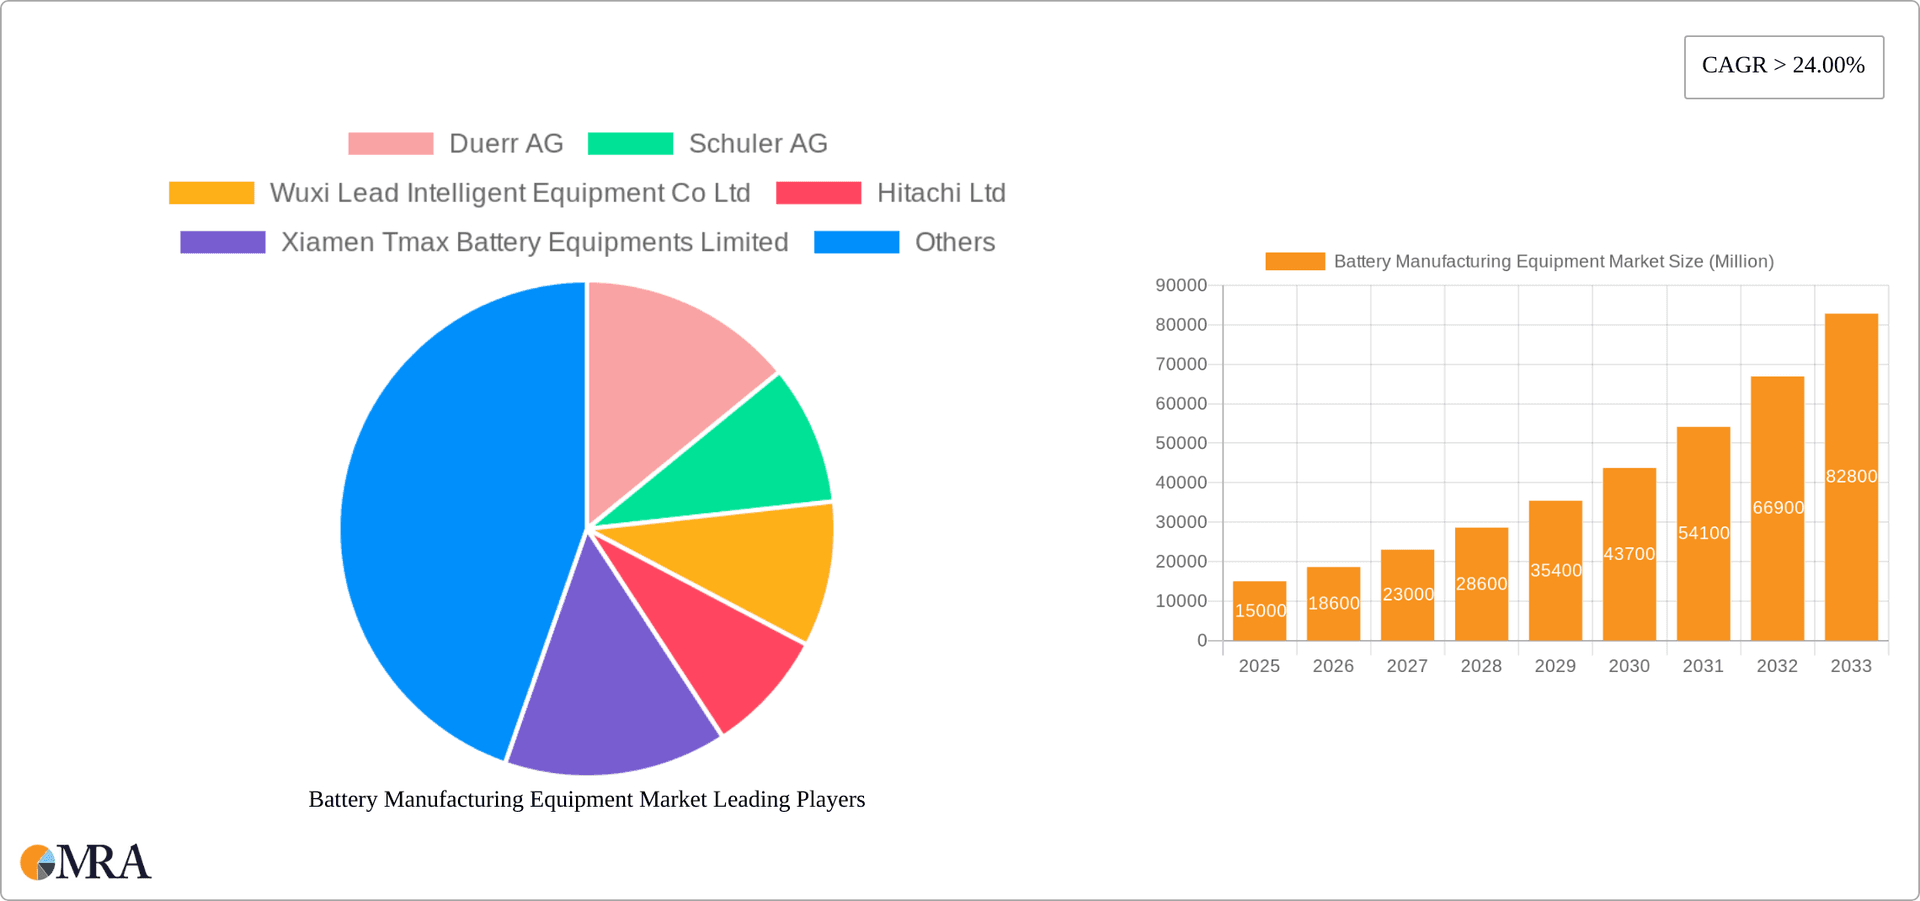Screen dimensions: 1920x901
Task: Click the blue Others legend swatch
Action: pos(856,241)
